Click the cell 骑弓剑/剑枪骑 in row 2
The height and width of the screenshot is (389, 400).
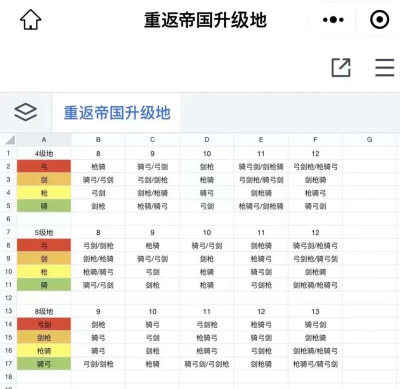pos(261,166)
